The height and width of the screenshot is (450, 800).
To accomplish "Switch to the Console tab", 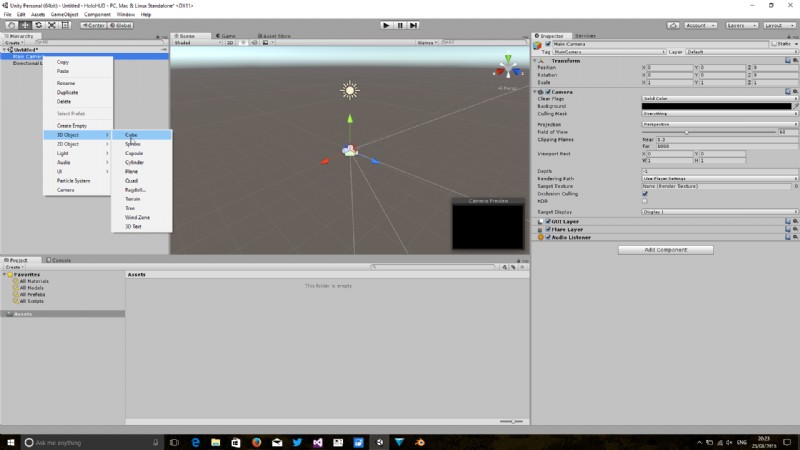I will click(x=60, y=260).
